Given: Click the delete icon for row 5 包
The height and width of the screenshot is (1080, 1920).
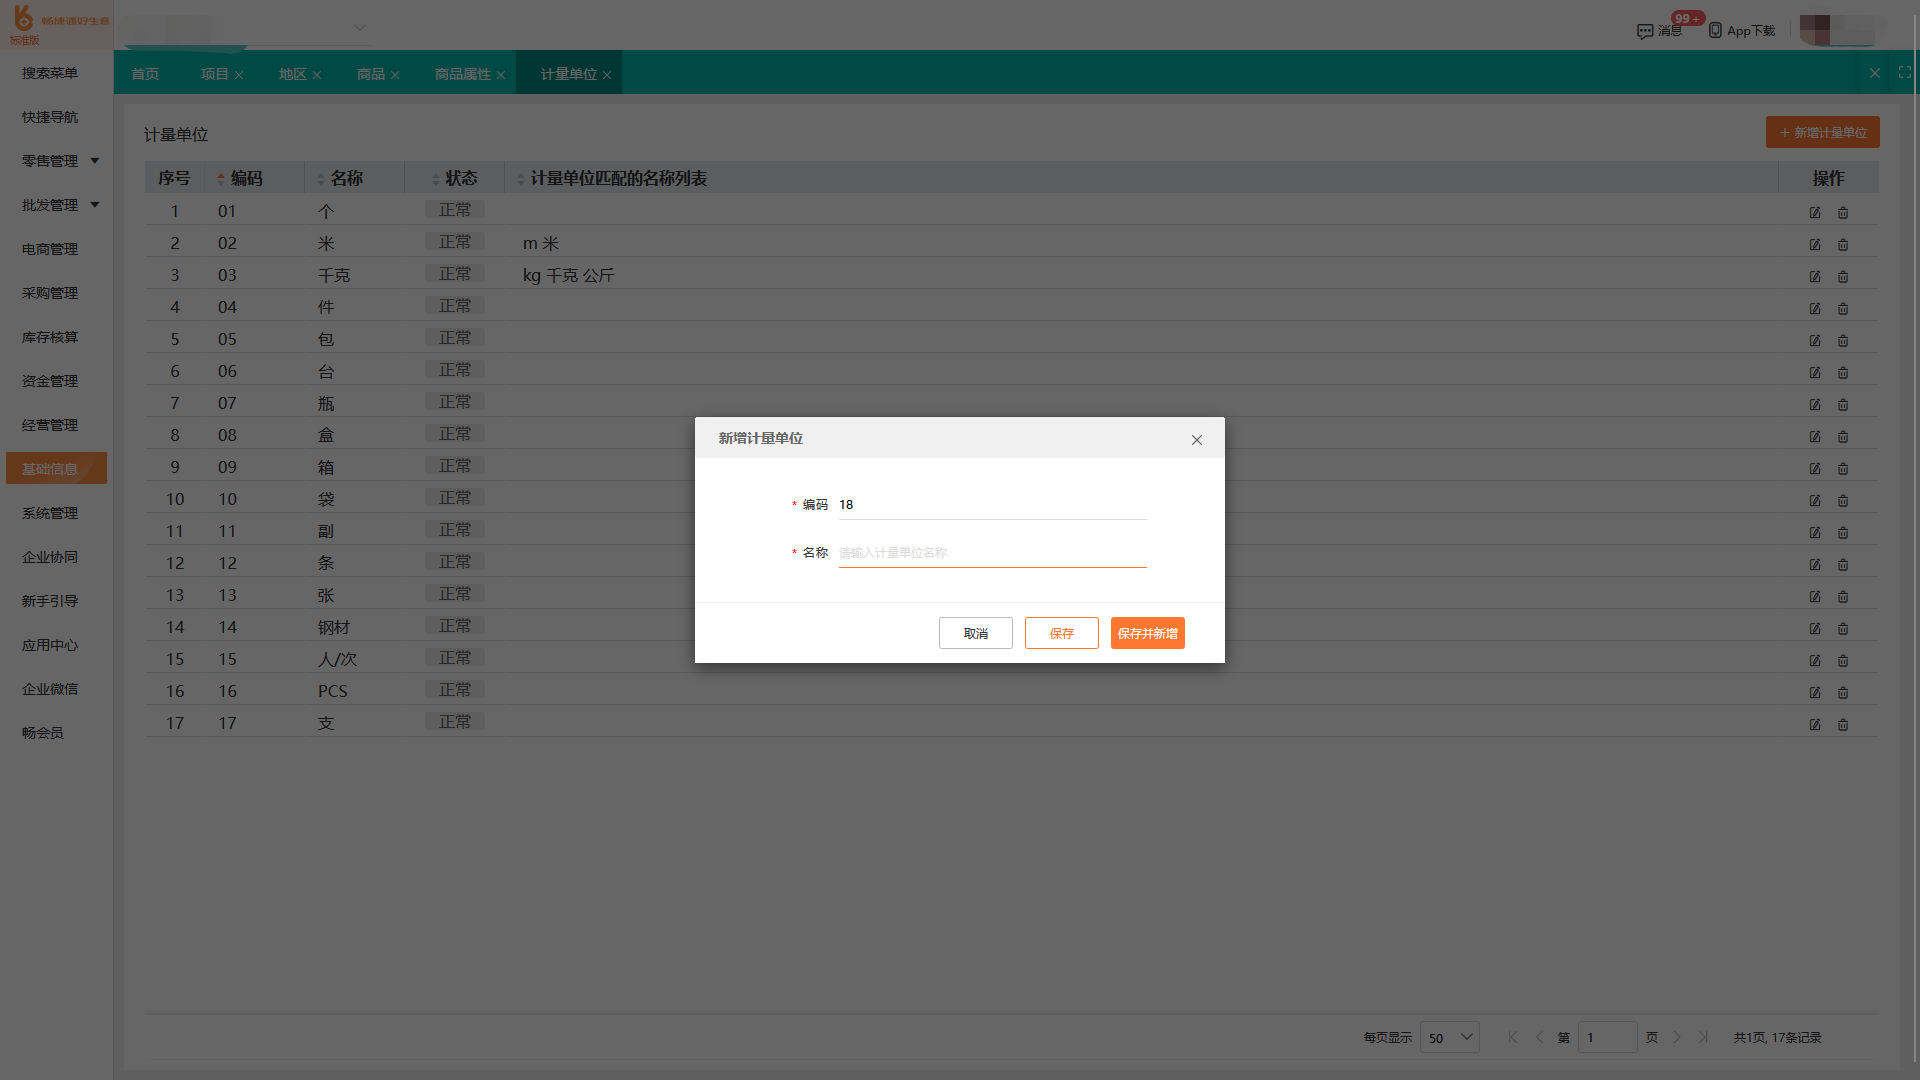Looking at the screenshot, I should pyautogui.click(x=1844, y=339).
